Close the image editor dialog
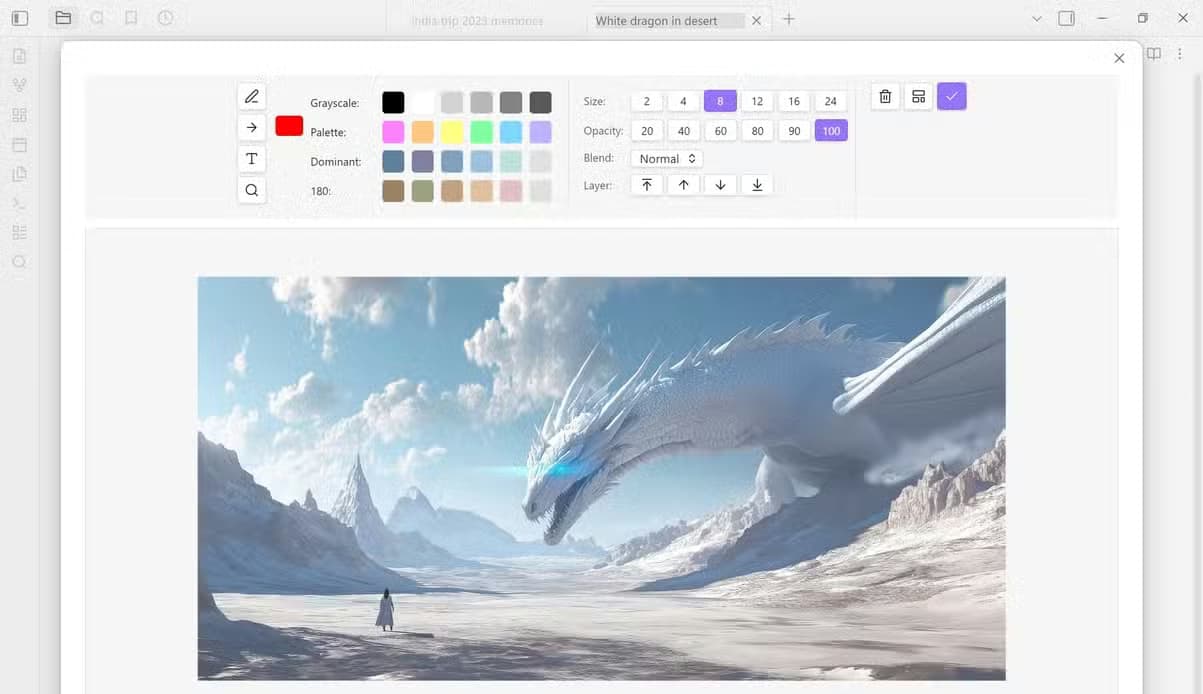 pyautogui.click(x=1119, y=58)
